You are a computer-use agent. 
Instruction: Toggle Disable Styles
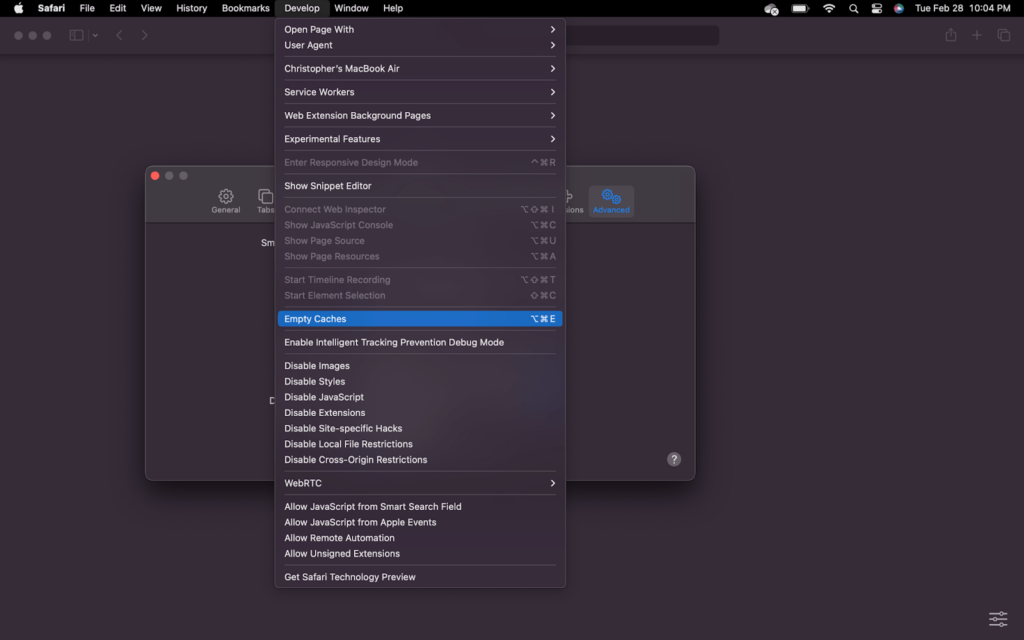click(420, 381)
